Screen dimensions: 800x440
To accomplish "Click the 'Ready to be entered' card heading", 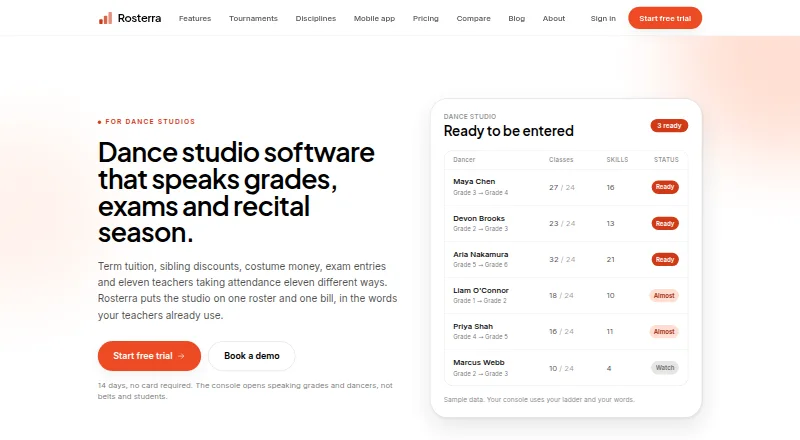I will click(509, 131).
